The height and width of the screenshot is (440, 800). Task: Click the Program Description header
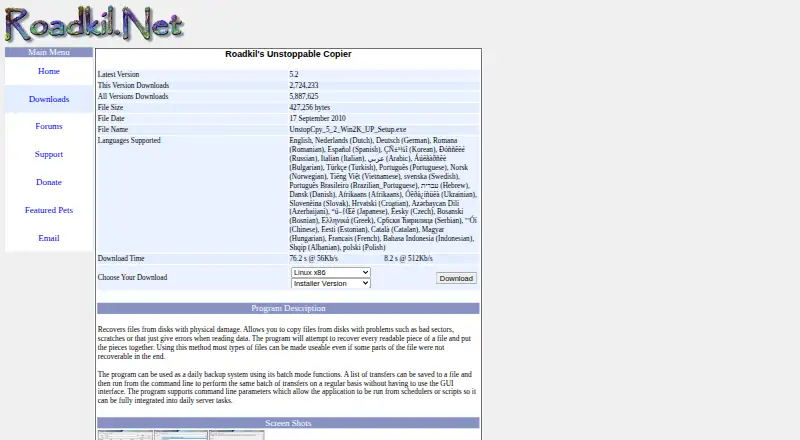288,308
